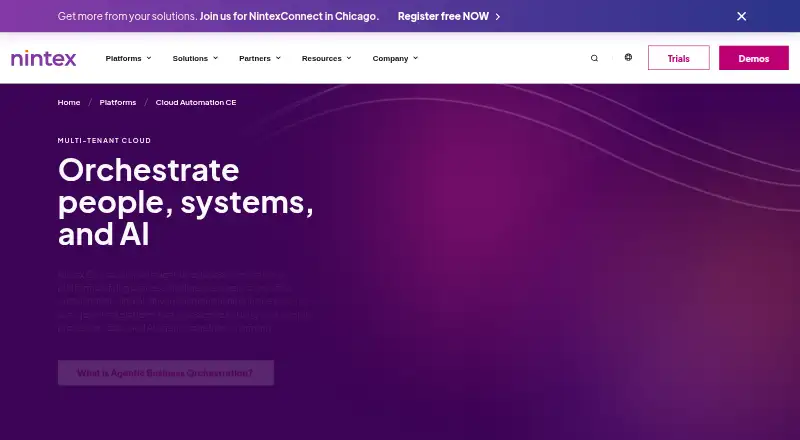800x440 pixels.
Task: Click the Nintex logo
Action: coord(43,58)
